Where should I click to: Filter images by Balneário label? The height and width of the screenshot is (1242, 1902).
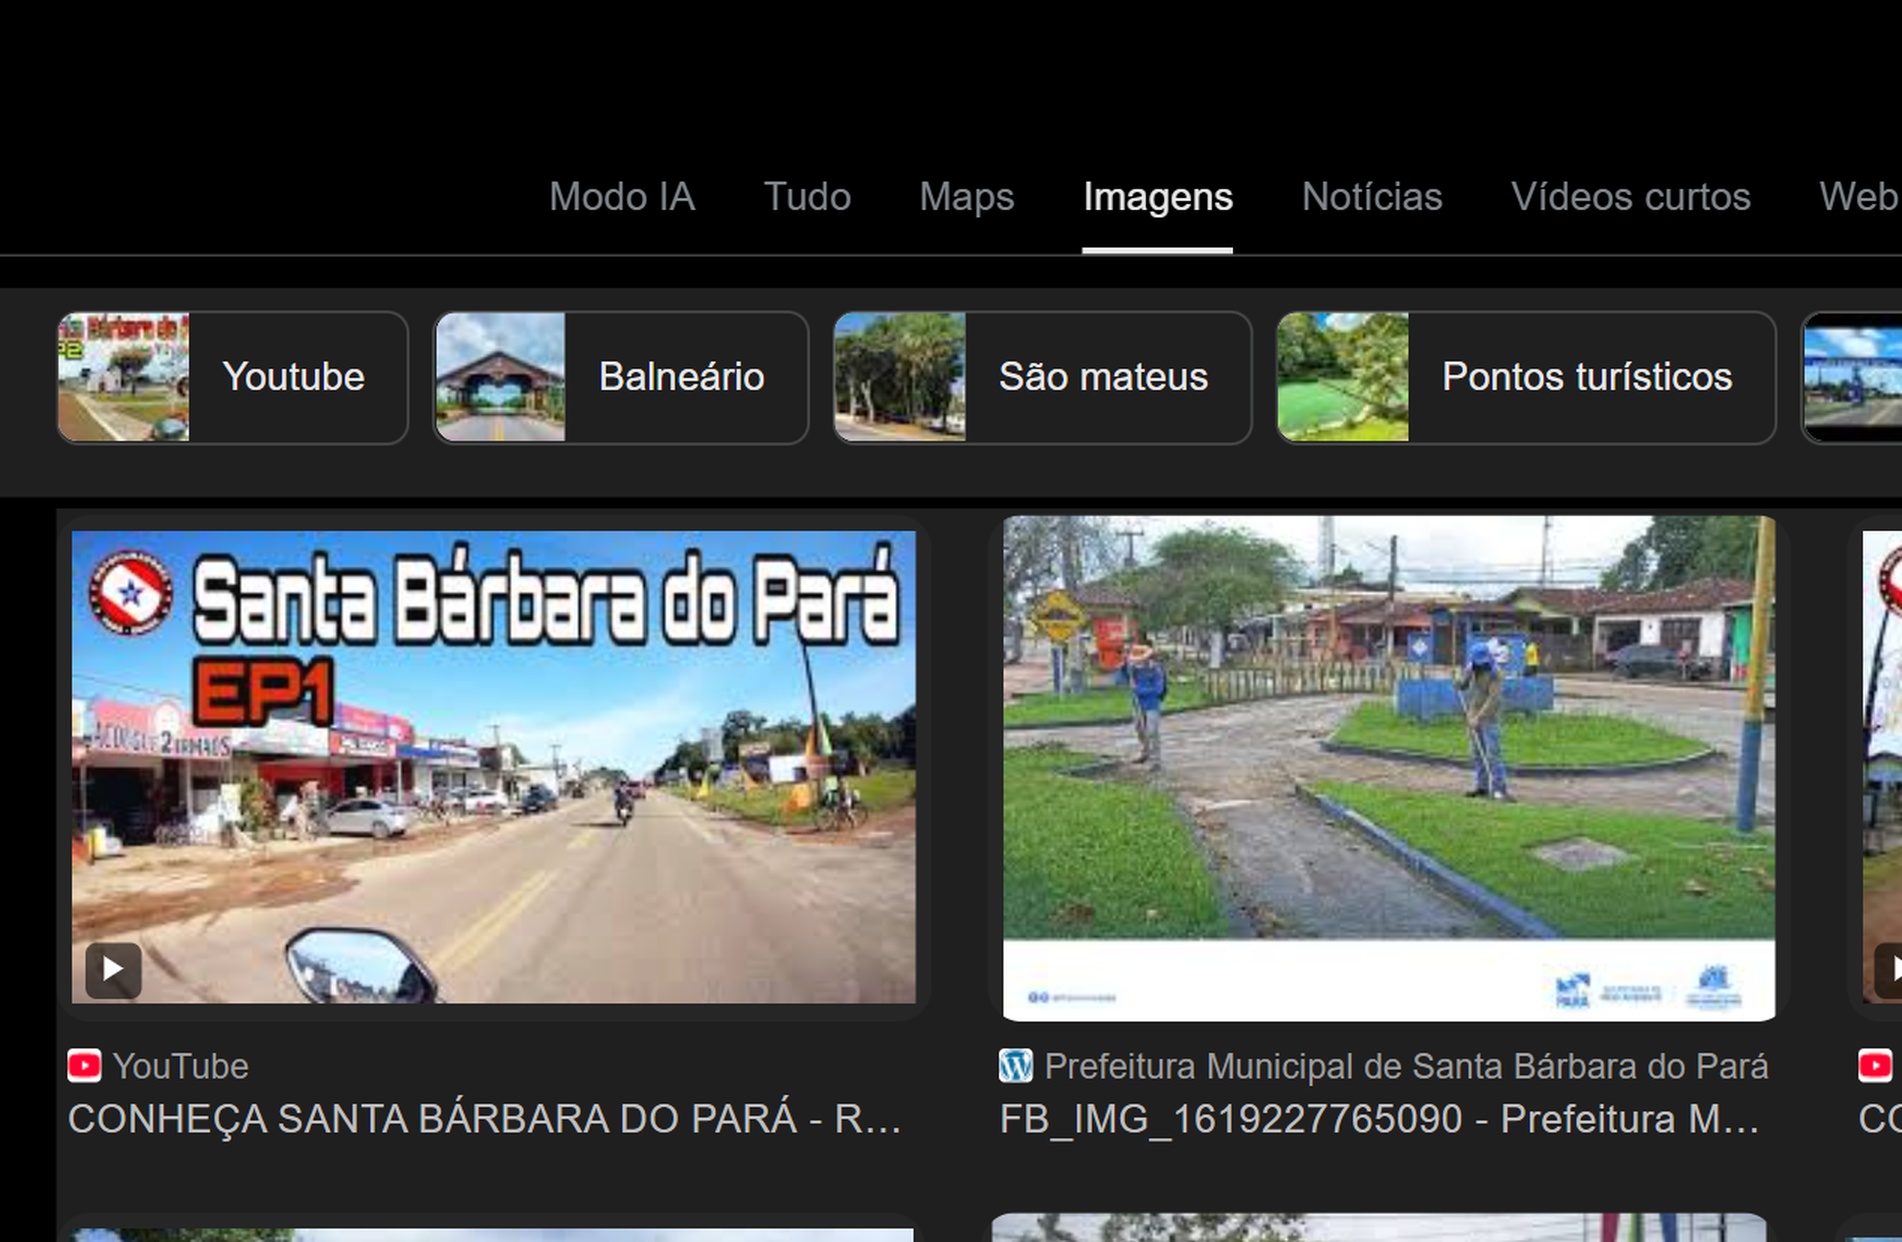(681, 377)
